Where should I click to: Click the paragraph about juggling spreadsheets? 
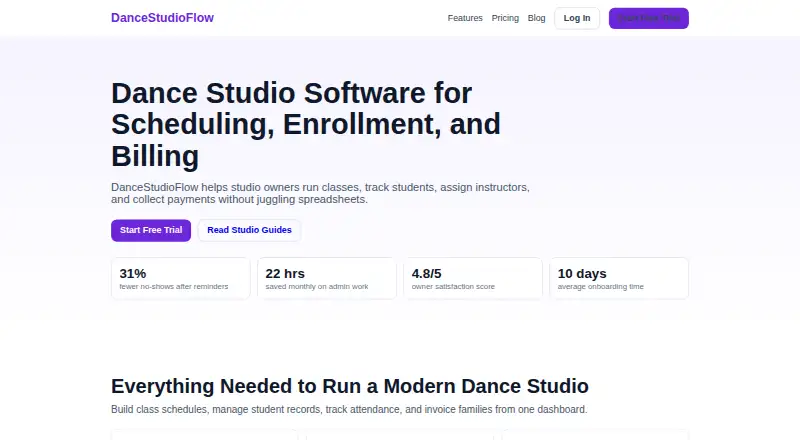tap(320, 193)
